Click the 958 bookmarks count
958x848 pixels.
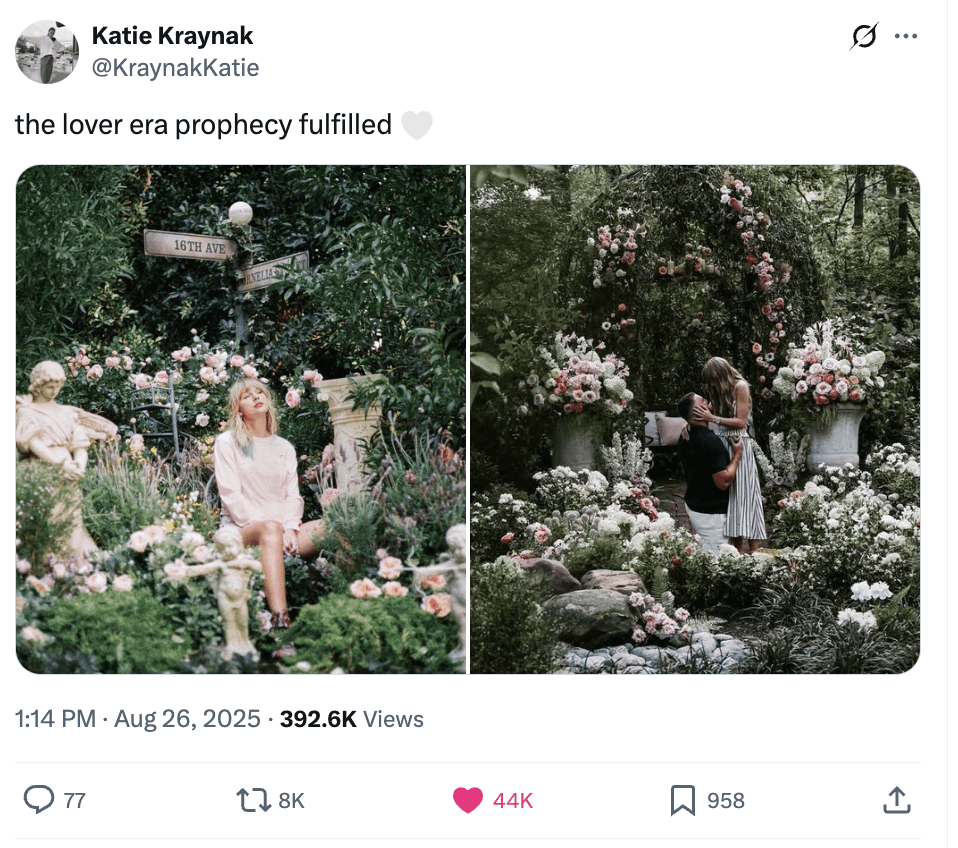(726, 800)
